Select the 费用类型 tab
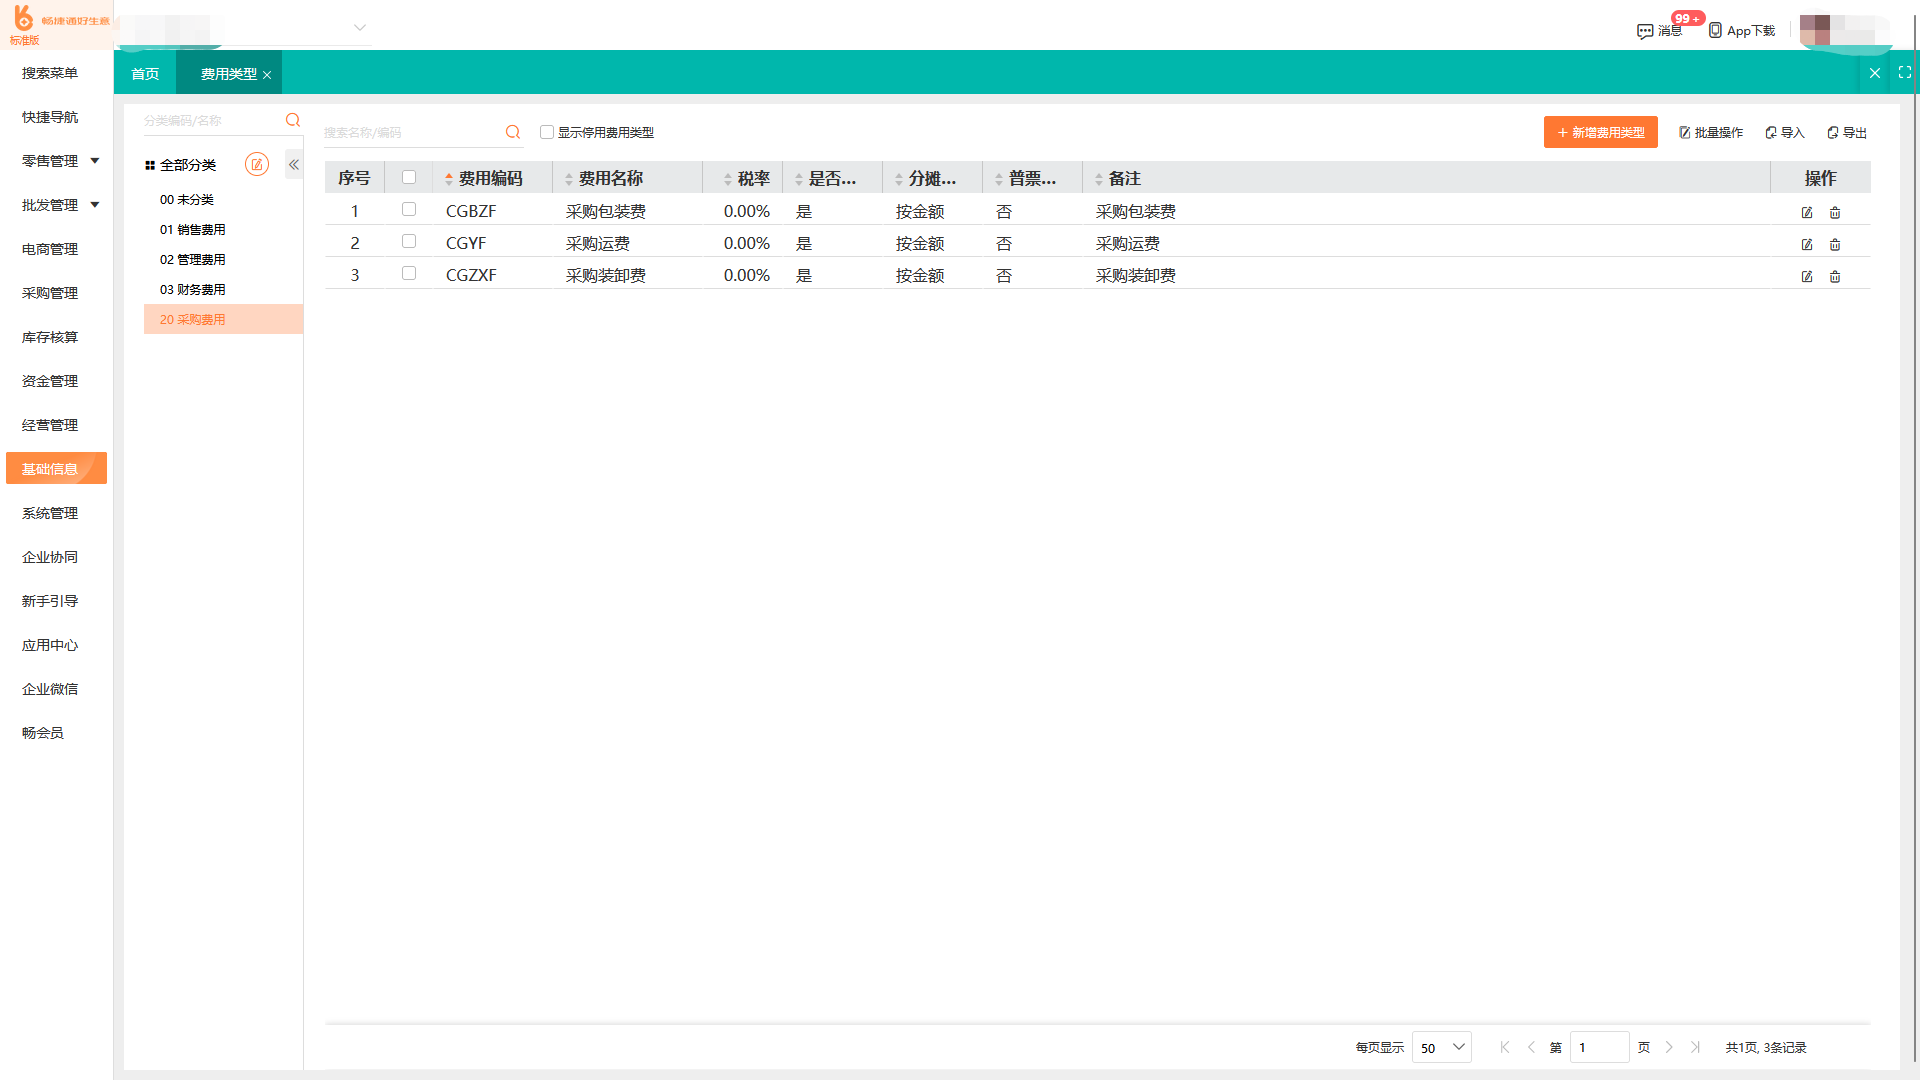Image resolution: width=1920 pixels, height=1080 pixels. coord(228,73)
